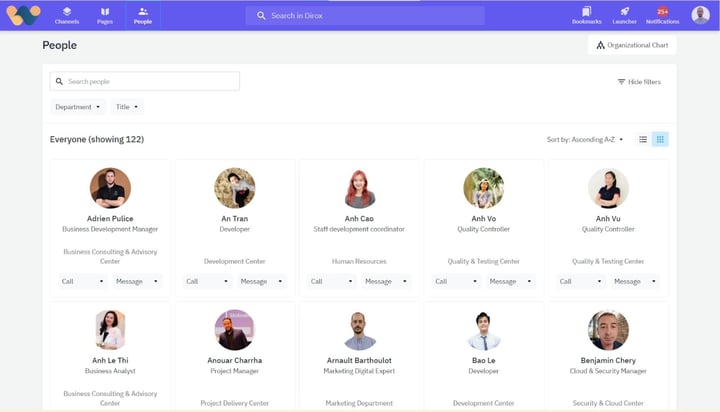The width and height of the screenshot is (720, 412).
Task: Open the Launcher rocket icon
Action: coord(625,12)
